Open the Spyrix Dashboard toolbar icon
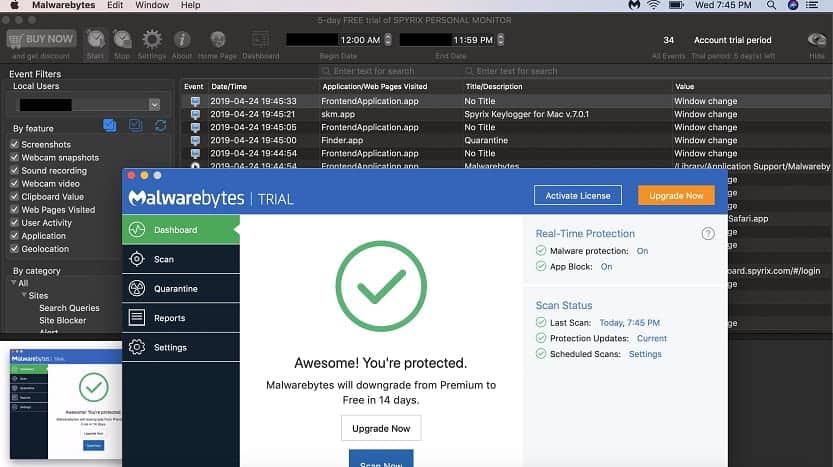The height and width of the screenshot is (467, 833). (260, 40)
